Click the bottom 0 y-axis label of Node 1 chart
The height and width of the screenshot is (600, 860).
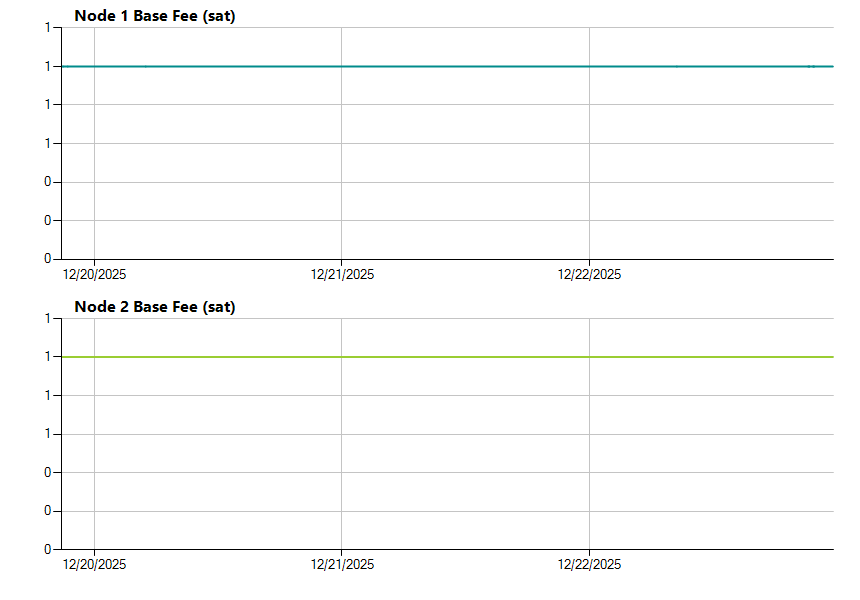point(47,259)
